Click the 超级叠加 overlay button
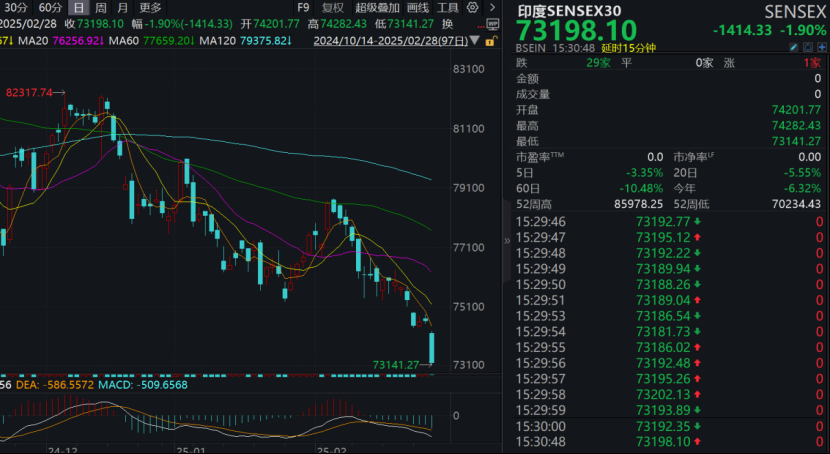 tap(376, 7)
